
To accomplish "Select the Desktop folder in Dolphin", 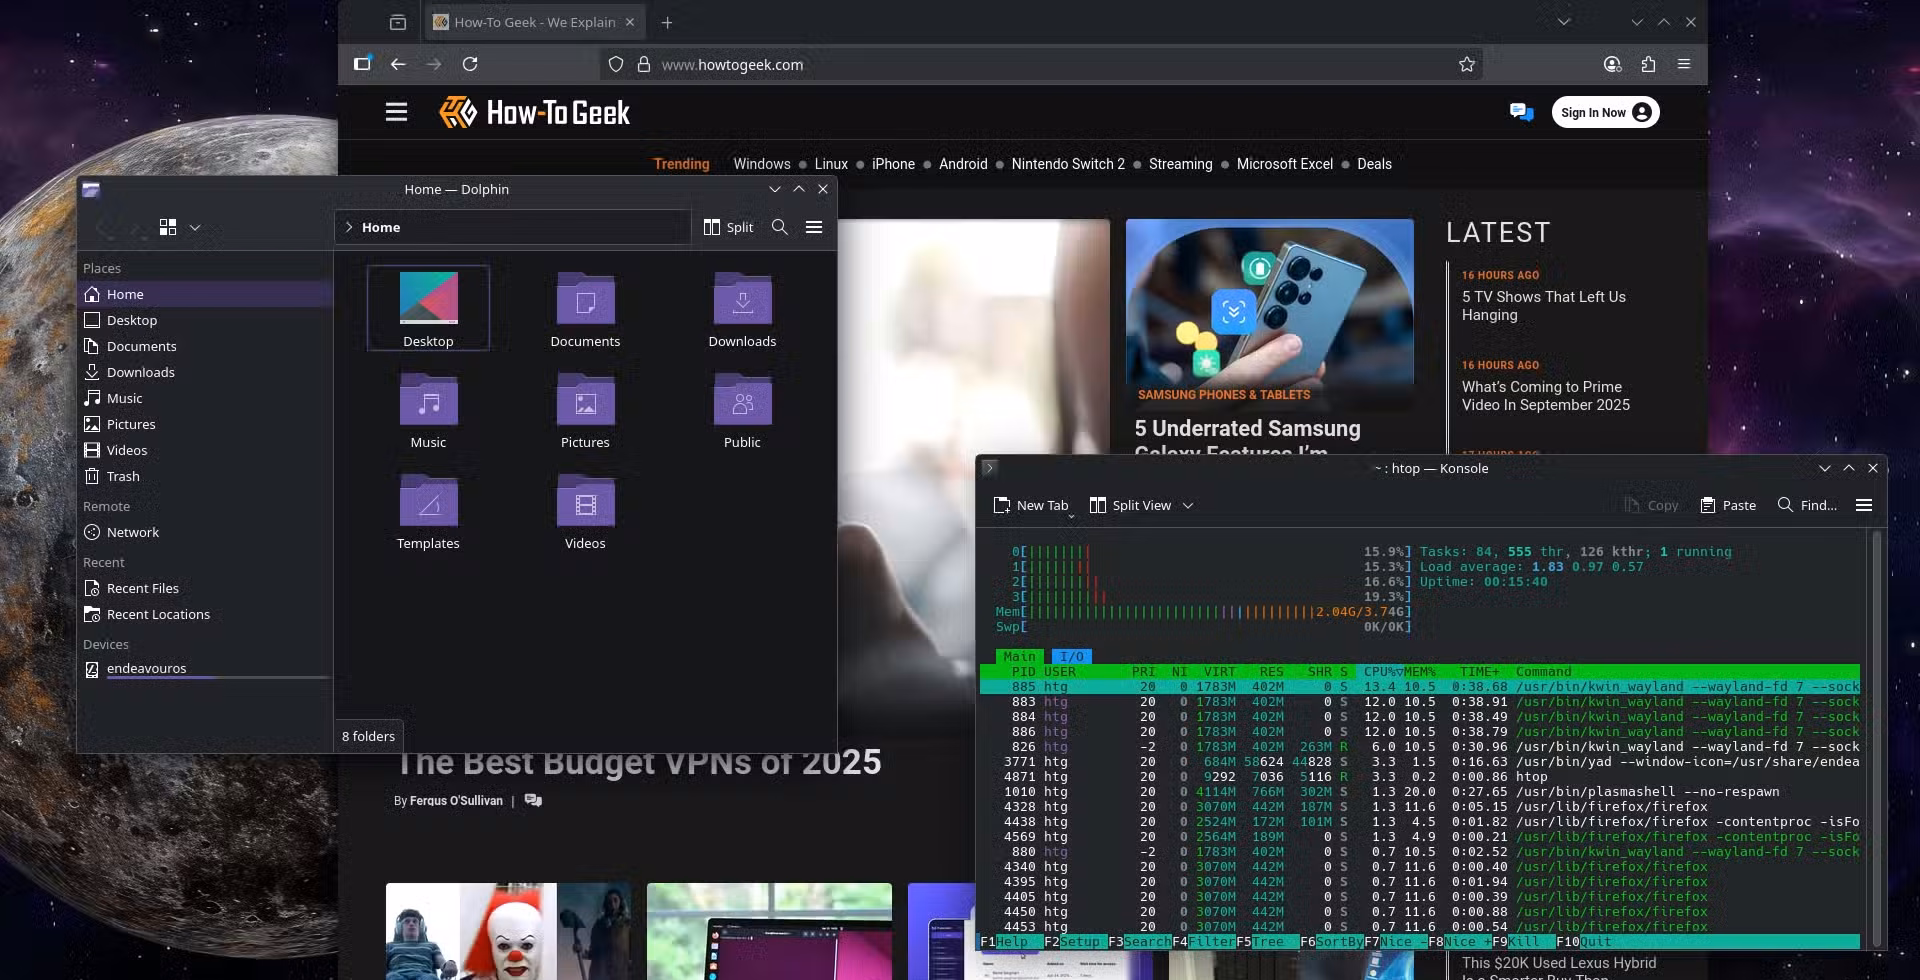I will pos(428,308).
